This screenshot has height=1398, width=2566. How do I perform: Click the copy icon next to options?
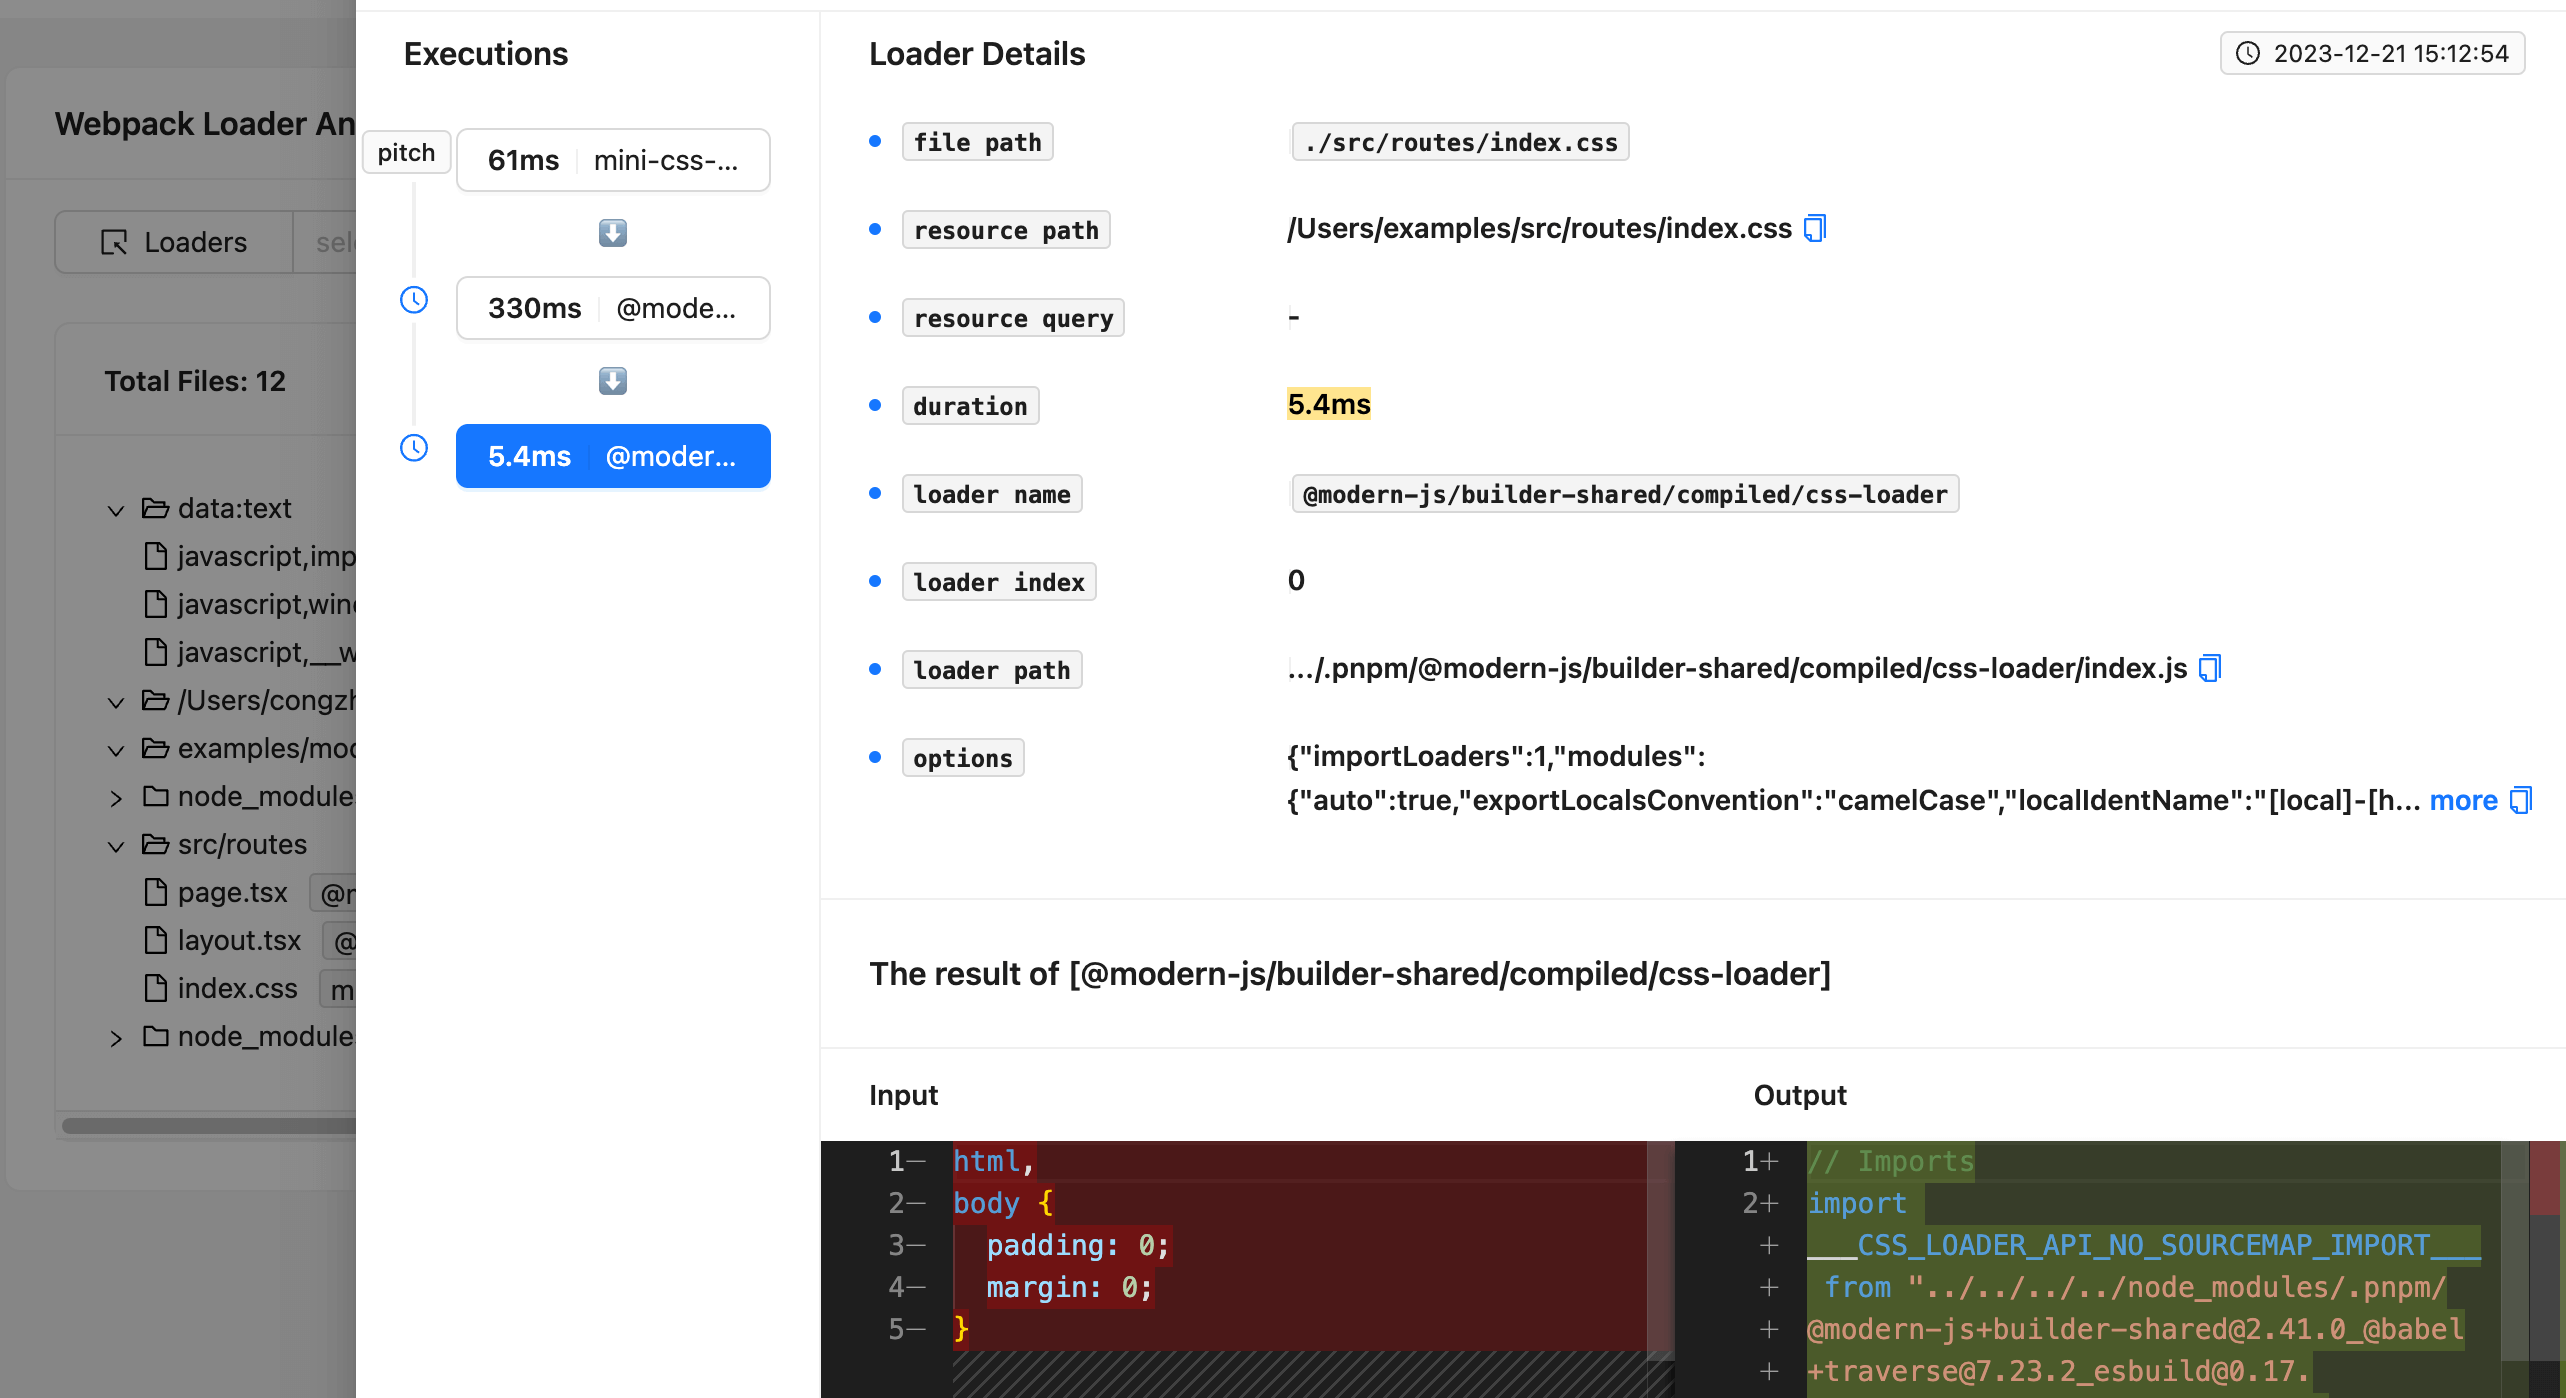2525,799
